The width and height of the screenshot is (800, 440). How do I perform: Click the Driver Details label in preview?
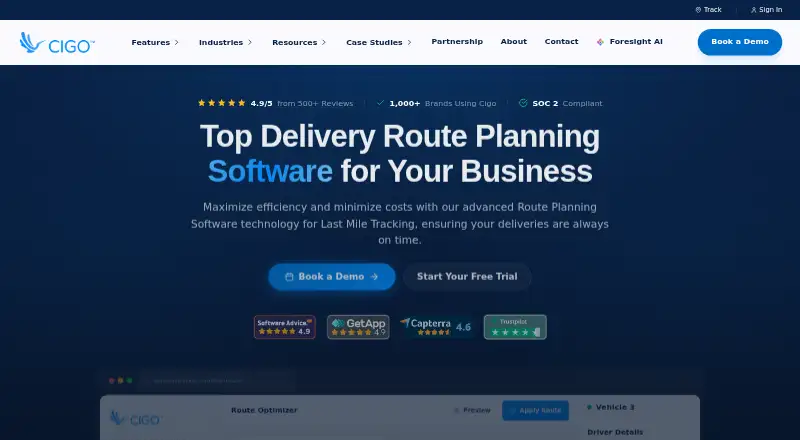[x=615, y=432]
